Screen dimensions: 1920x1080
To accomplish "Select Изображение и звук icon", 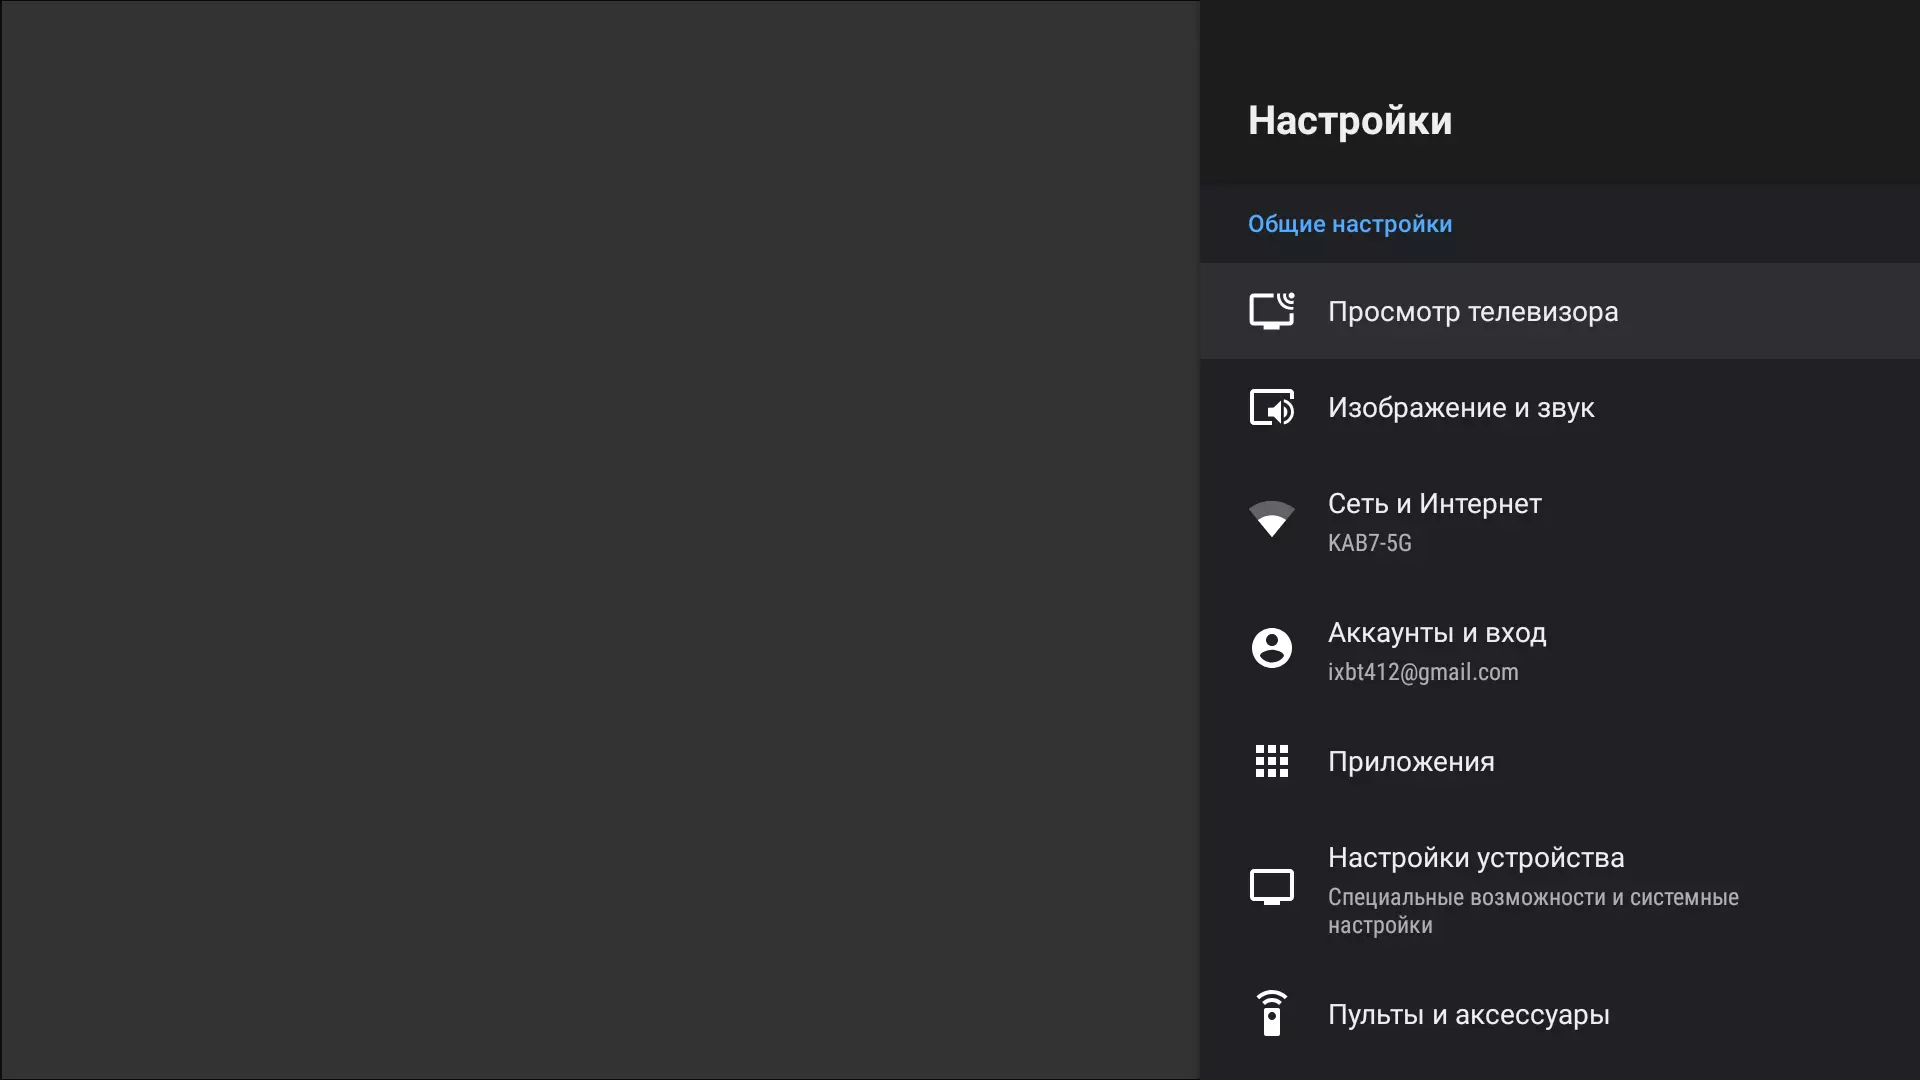I will [x=1271, y=406].
